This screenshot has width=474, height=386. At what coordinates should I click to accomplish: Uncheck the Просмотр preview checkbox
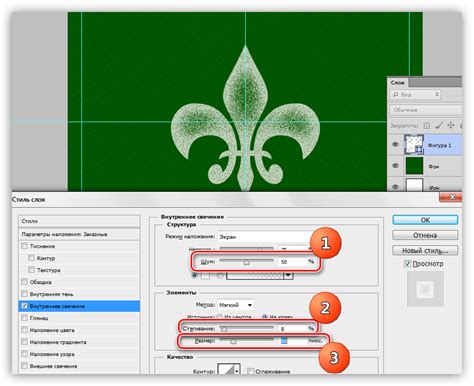pos(407,264)
